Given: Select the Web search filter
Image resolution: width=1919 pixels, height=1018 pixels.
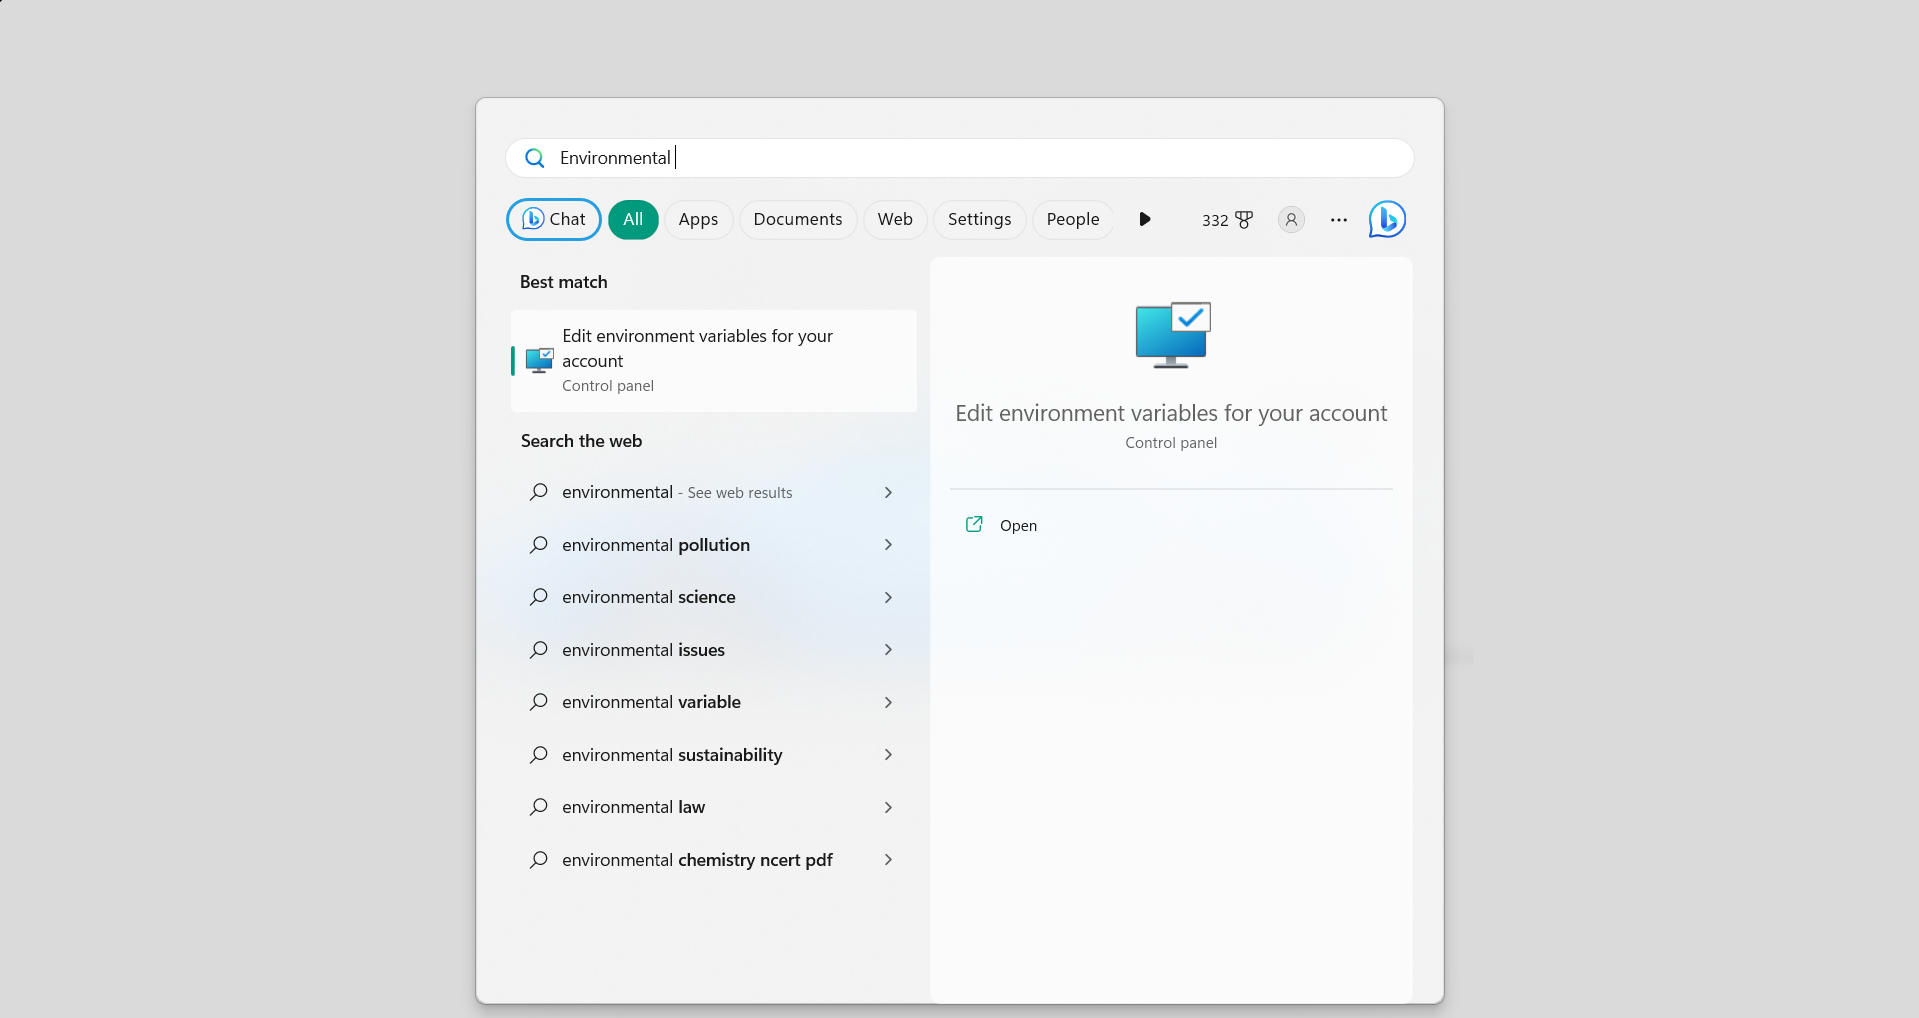Looking at the screenshot, I should point(895,219).
